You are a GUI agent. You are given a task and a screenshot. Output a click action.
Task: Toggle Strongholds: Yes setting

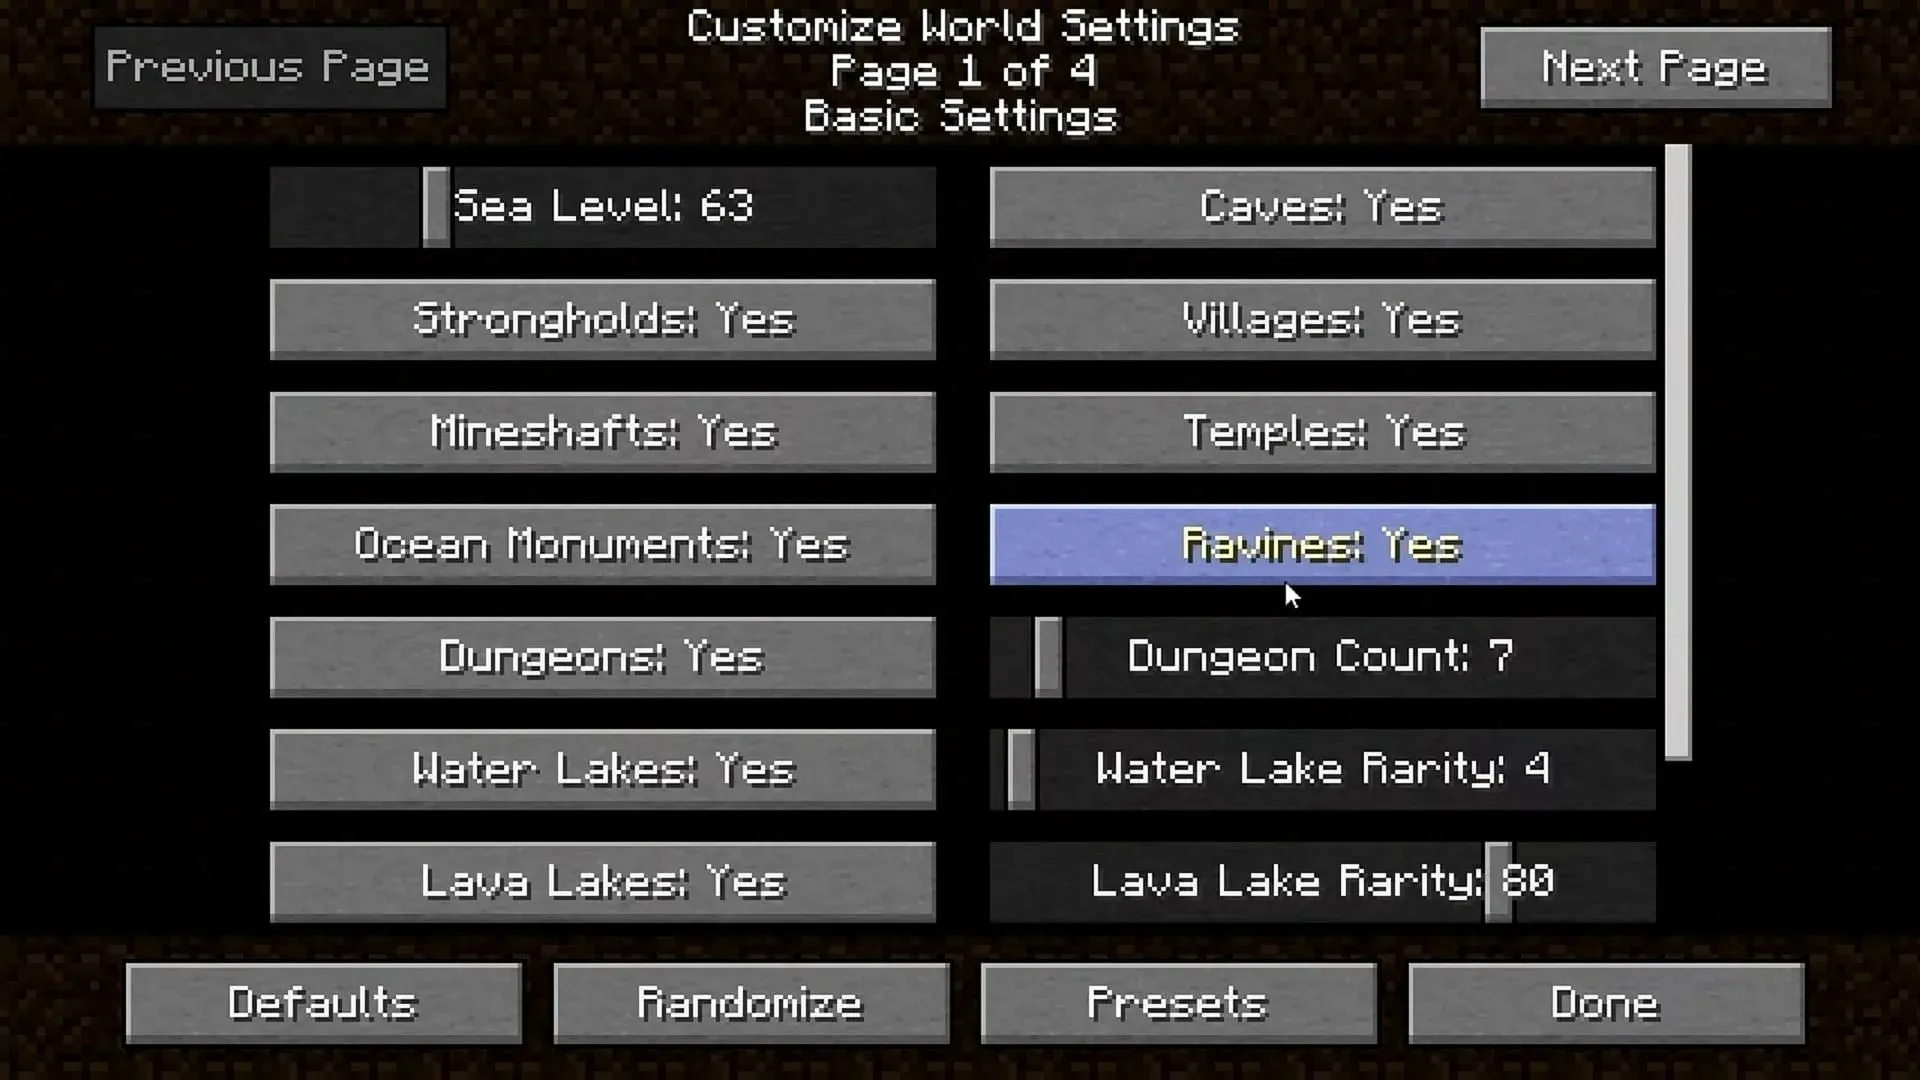[x=603, y=319]
